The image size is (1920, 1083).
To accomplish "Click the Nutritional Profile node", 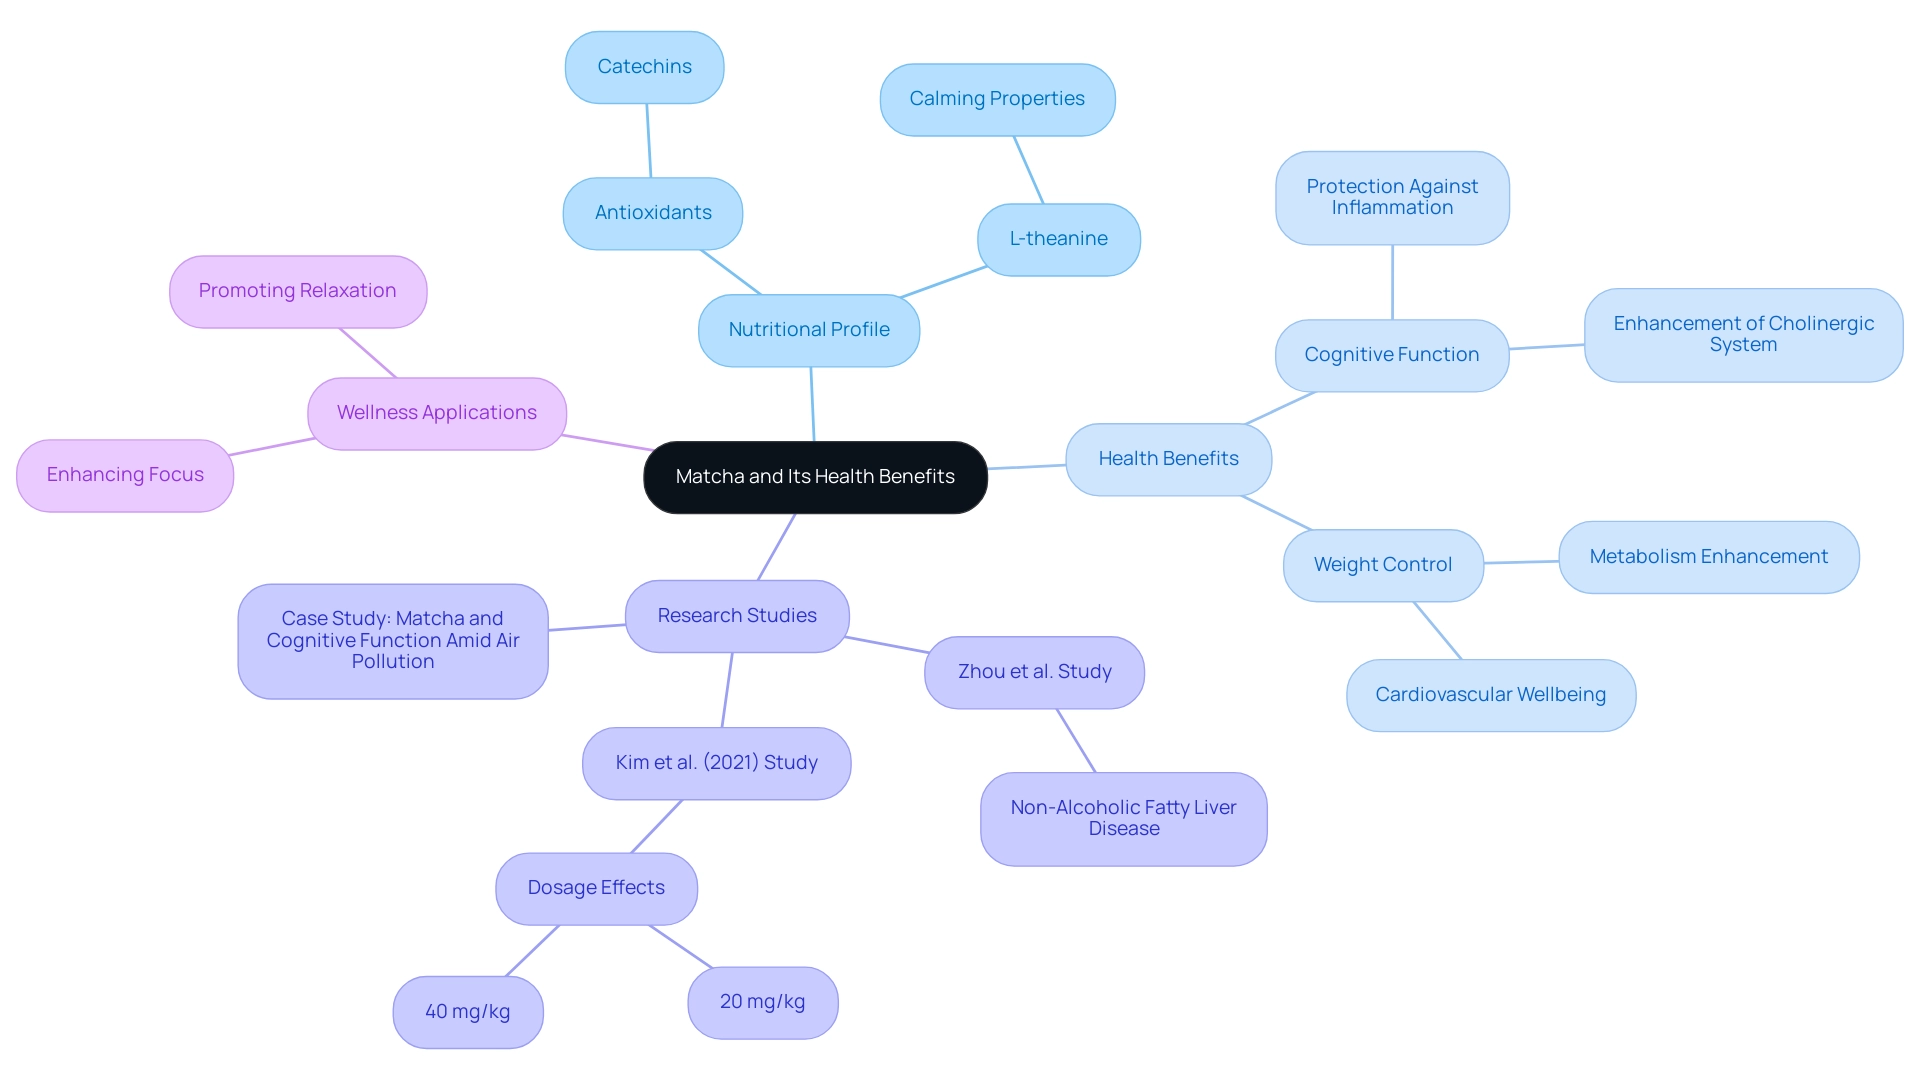I will click(x=793, y=326).
